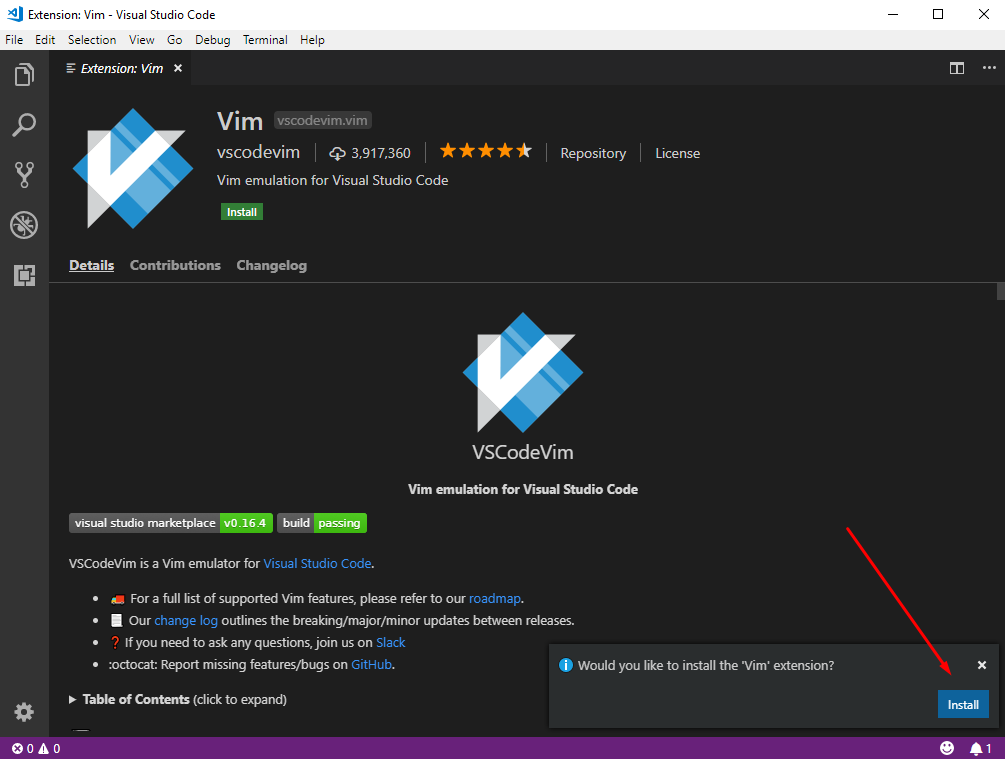Click the star rating for Vim extension
The width and height of the screenshot is (1005, 759).
click(485, 151)
